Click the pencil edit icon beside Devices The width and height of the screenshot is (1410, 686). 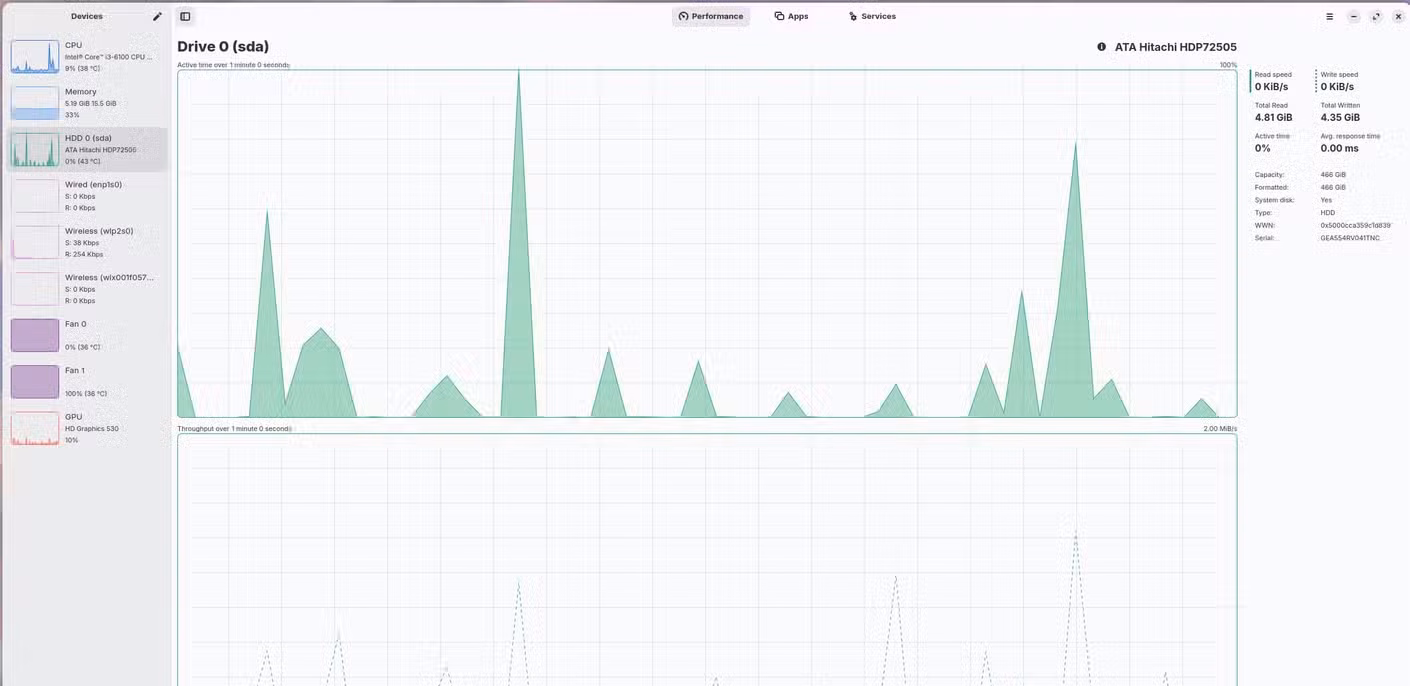pos(157,16)
